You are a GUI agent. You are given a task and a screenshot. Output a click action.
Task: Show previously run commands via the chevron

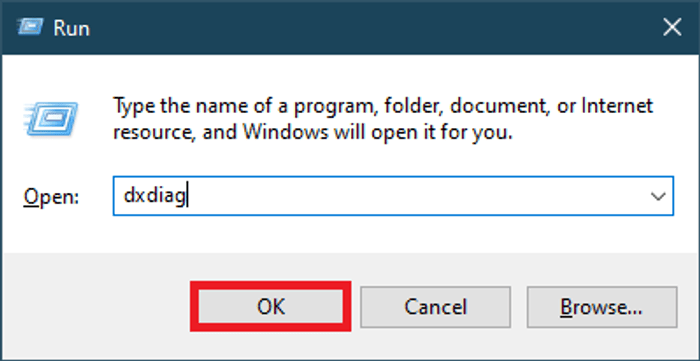(x=658, y=196)
